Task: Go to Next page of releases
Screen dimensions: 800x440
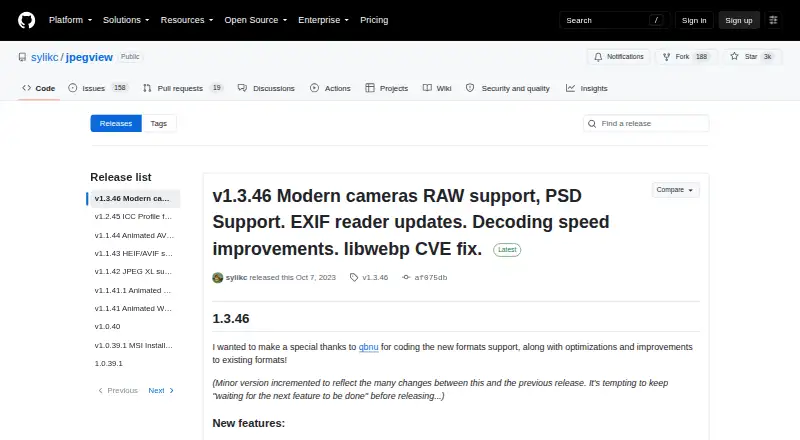Action: (x=161, y=390)
